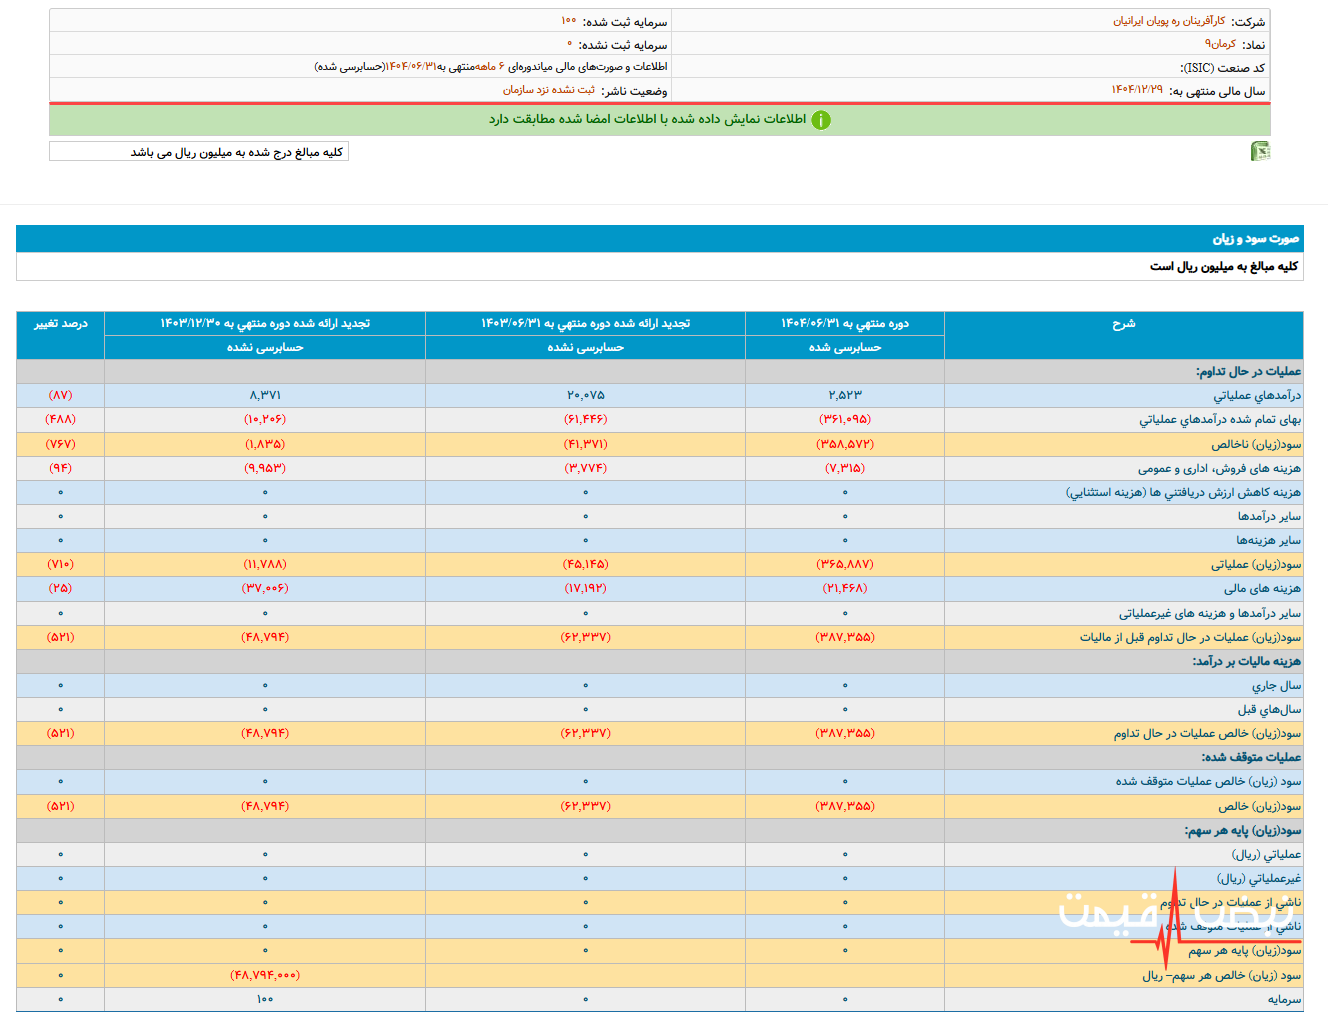Click the red heartbeat watermark logo
This screenshot has width=1328, height=1013.
coord(1166,925)
